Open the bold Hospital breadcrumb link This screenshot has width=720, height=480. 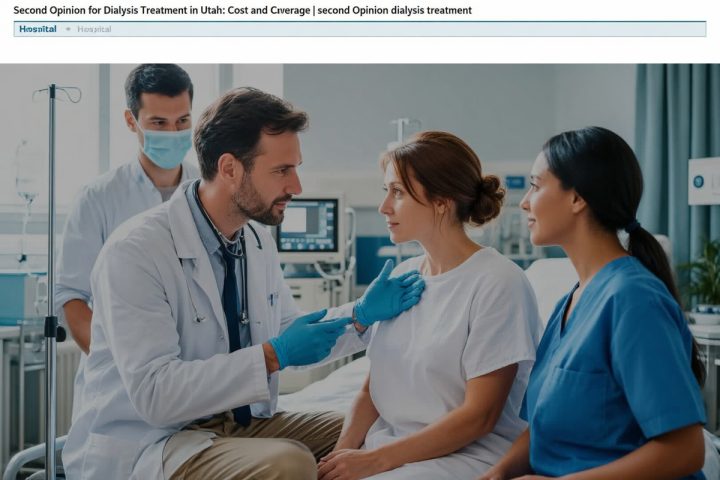click(38, 29)
